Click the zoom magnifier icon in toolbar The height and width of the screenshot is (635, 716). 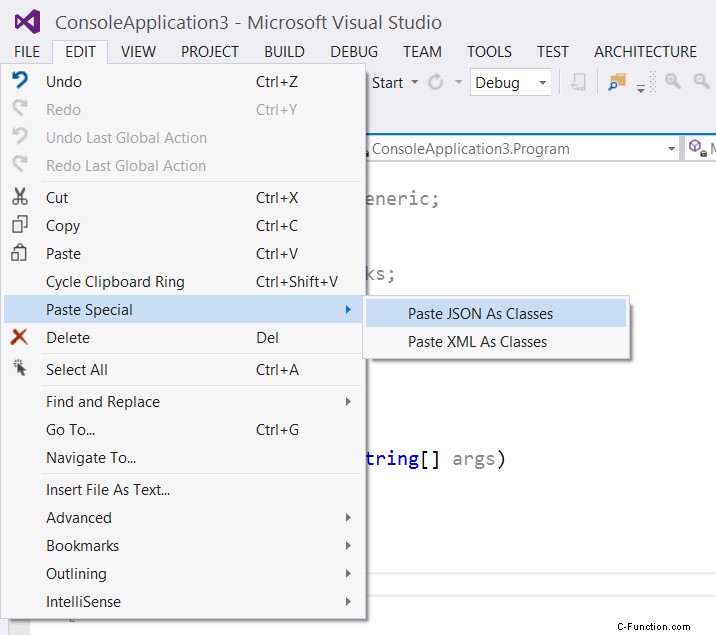(x=673, y=82)
